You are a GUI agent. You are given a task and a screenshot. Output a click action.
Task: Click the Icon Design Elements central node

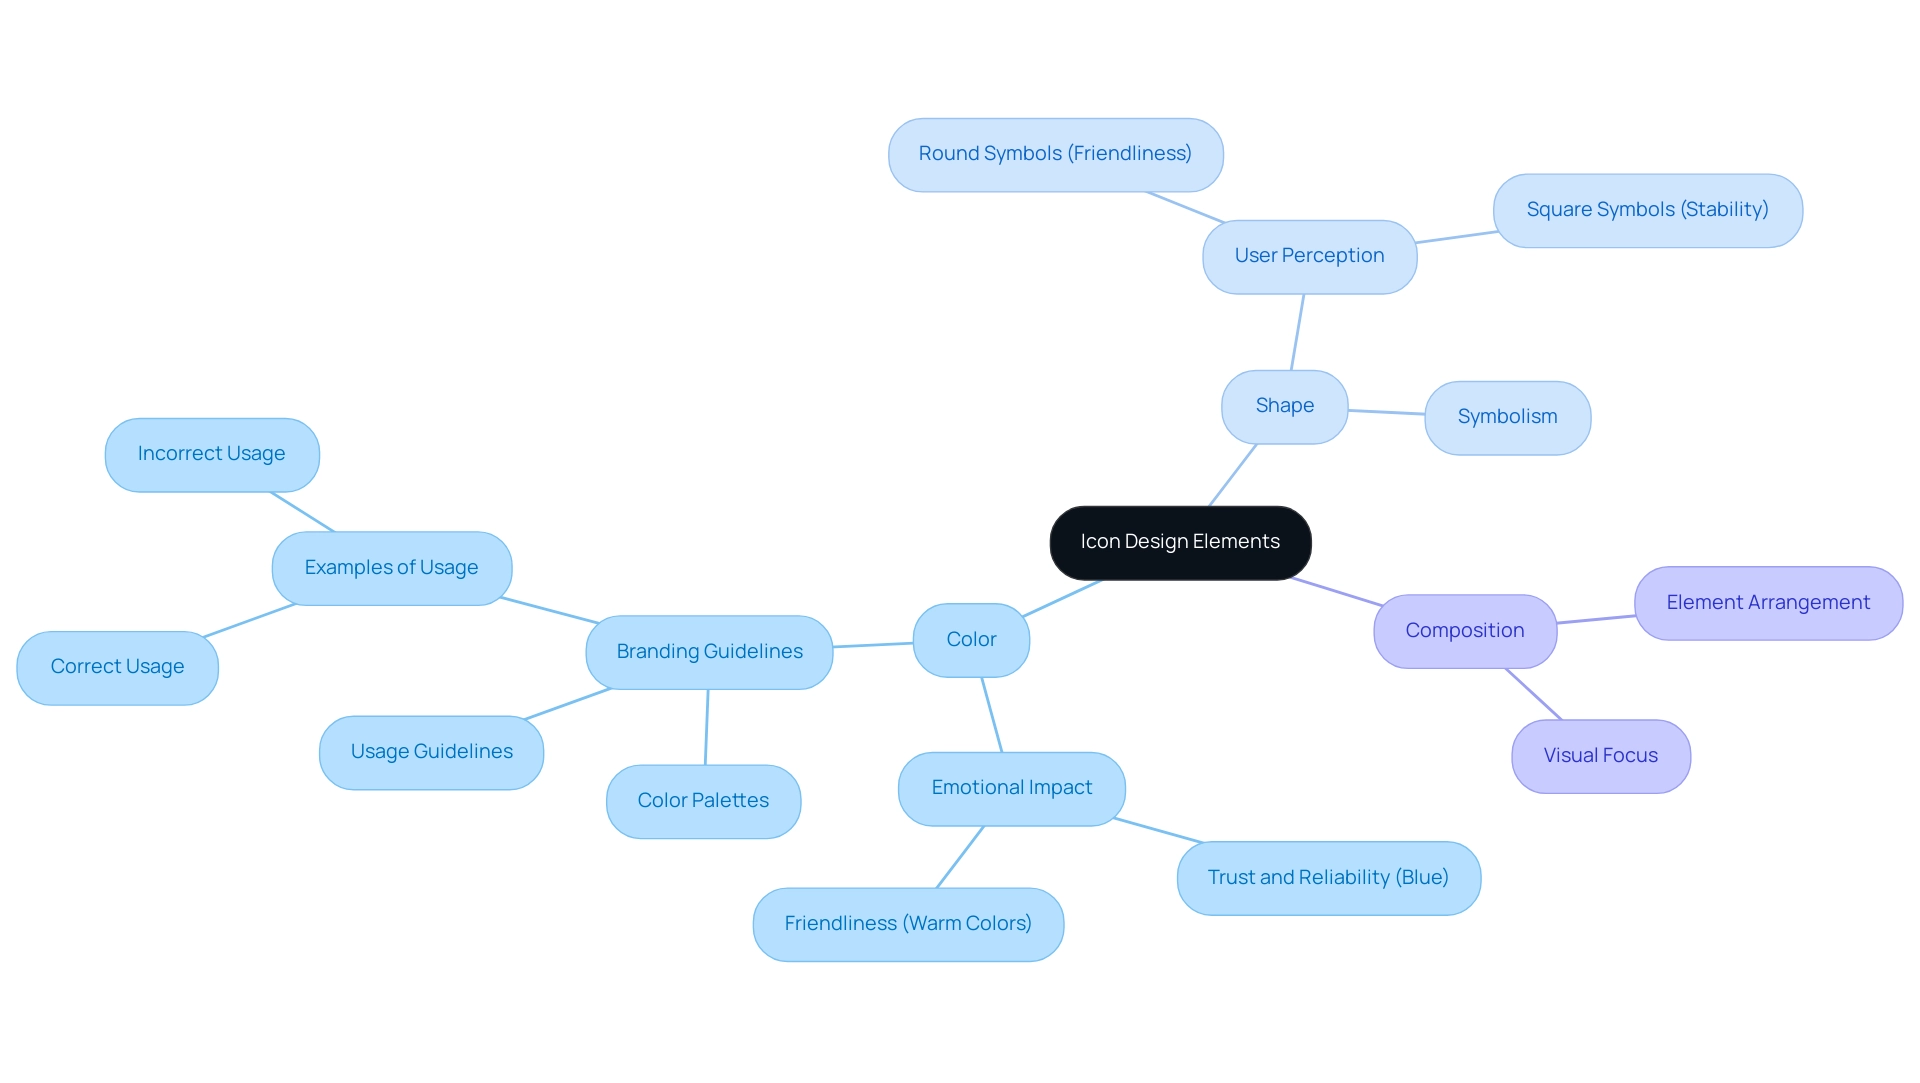1179,540
